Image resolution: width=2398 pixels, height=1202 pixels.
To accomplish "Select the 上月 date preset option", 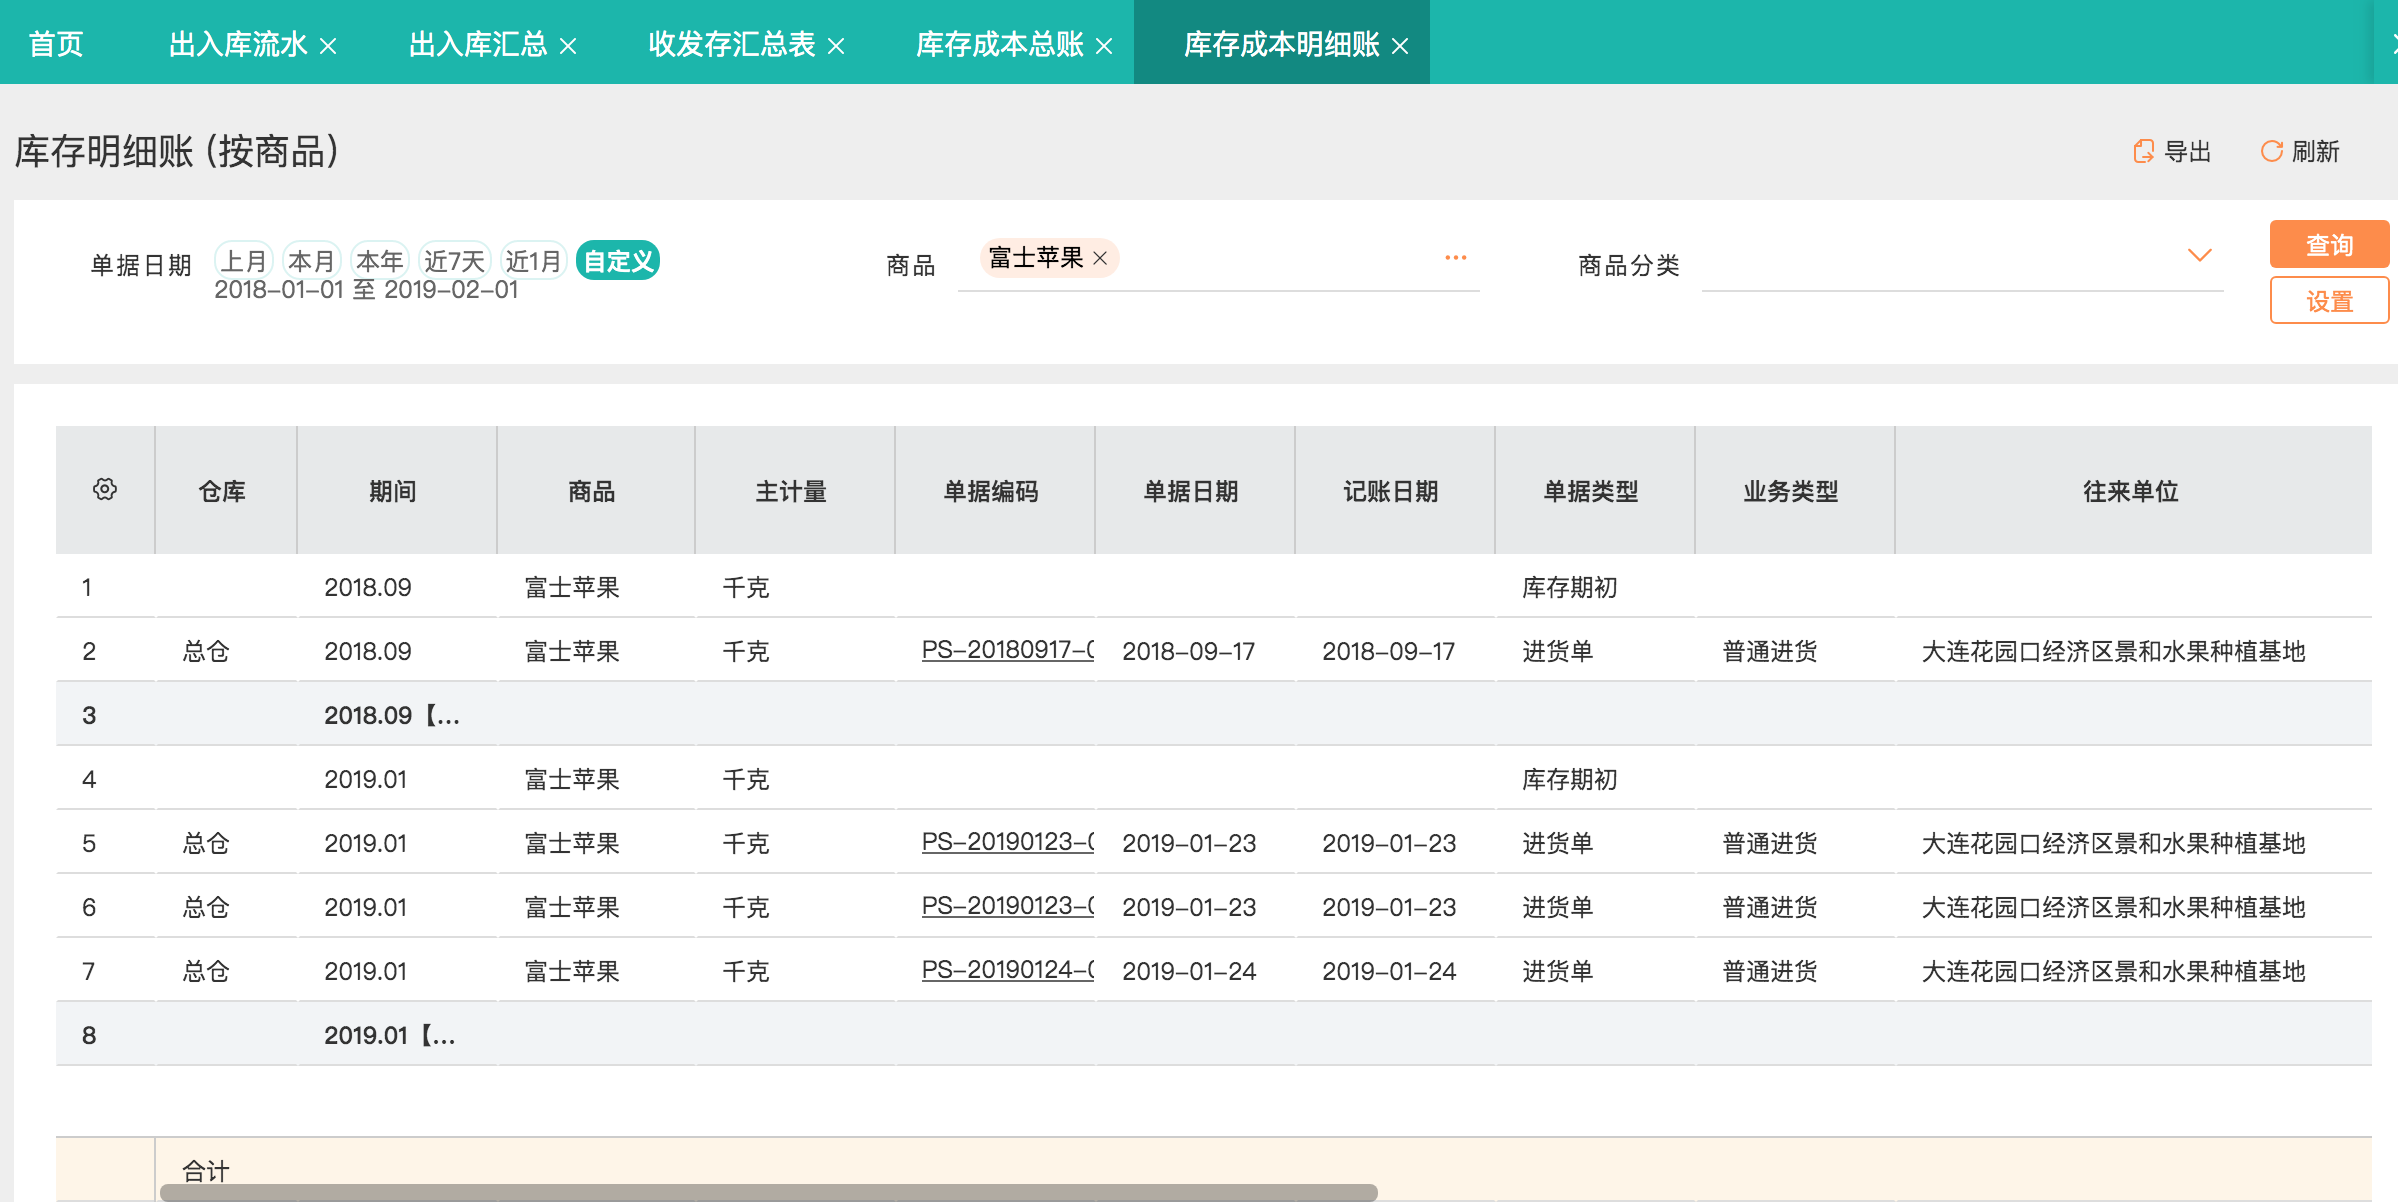I will [x=244, y=259].
